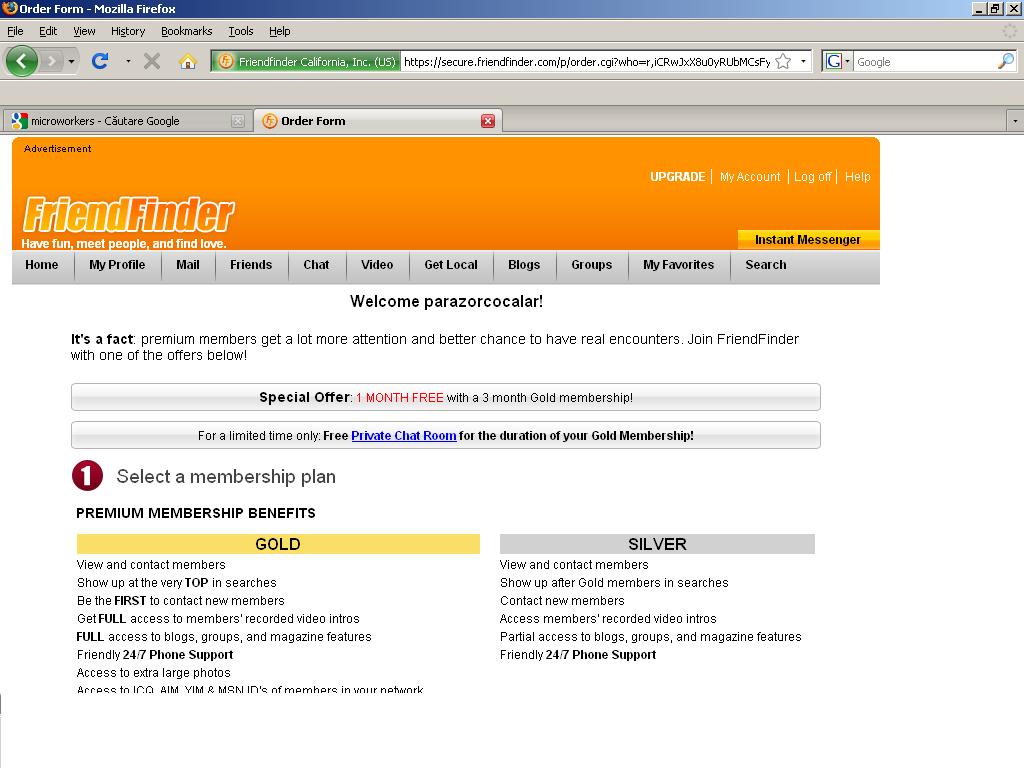Image resolution: width=1024 pixels, height=768 pixels.
Task: Click the search magnifier icon
Action: [1005, 61]
